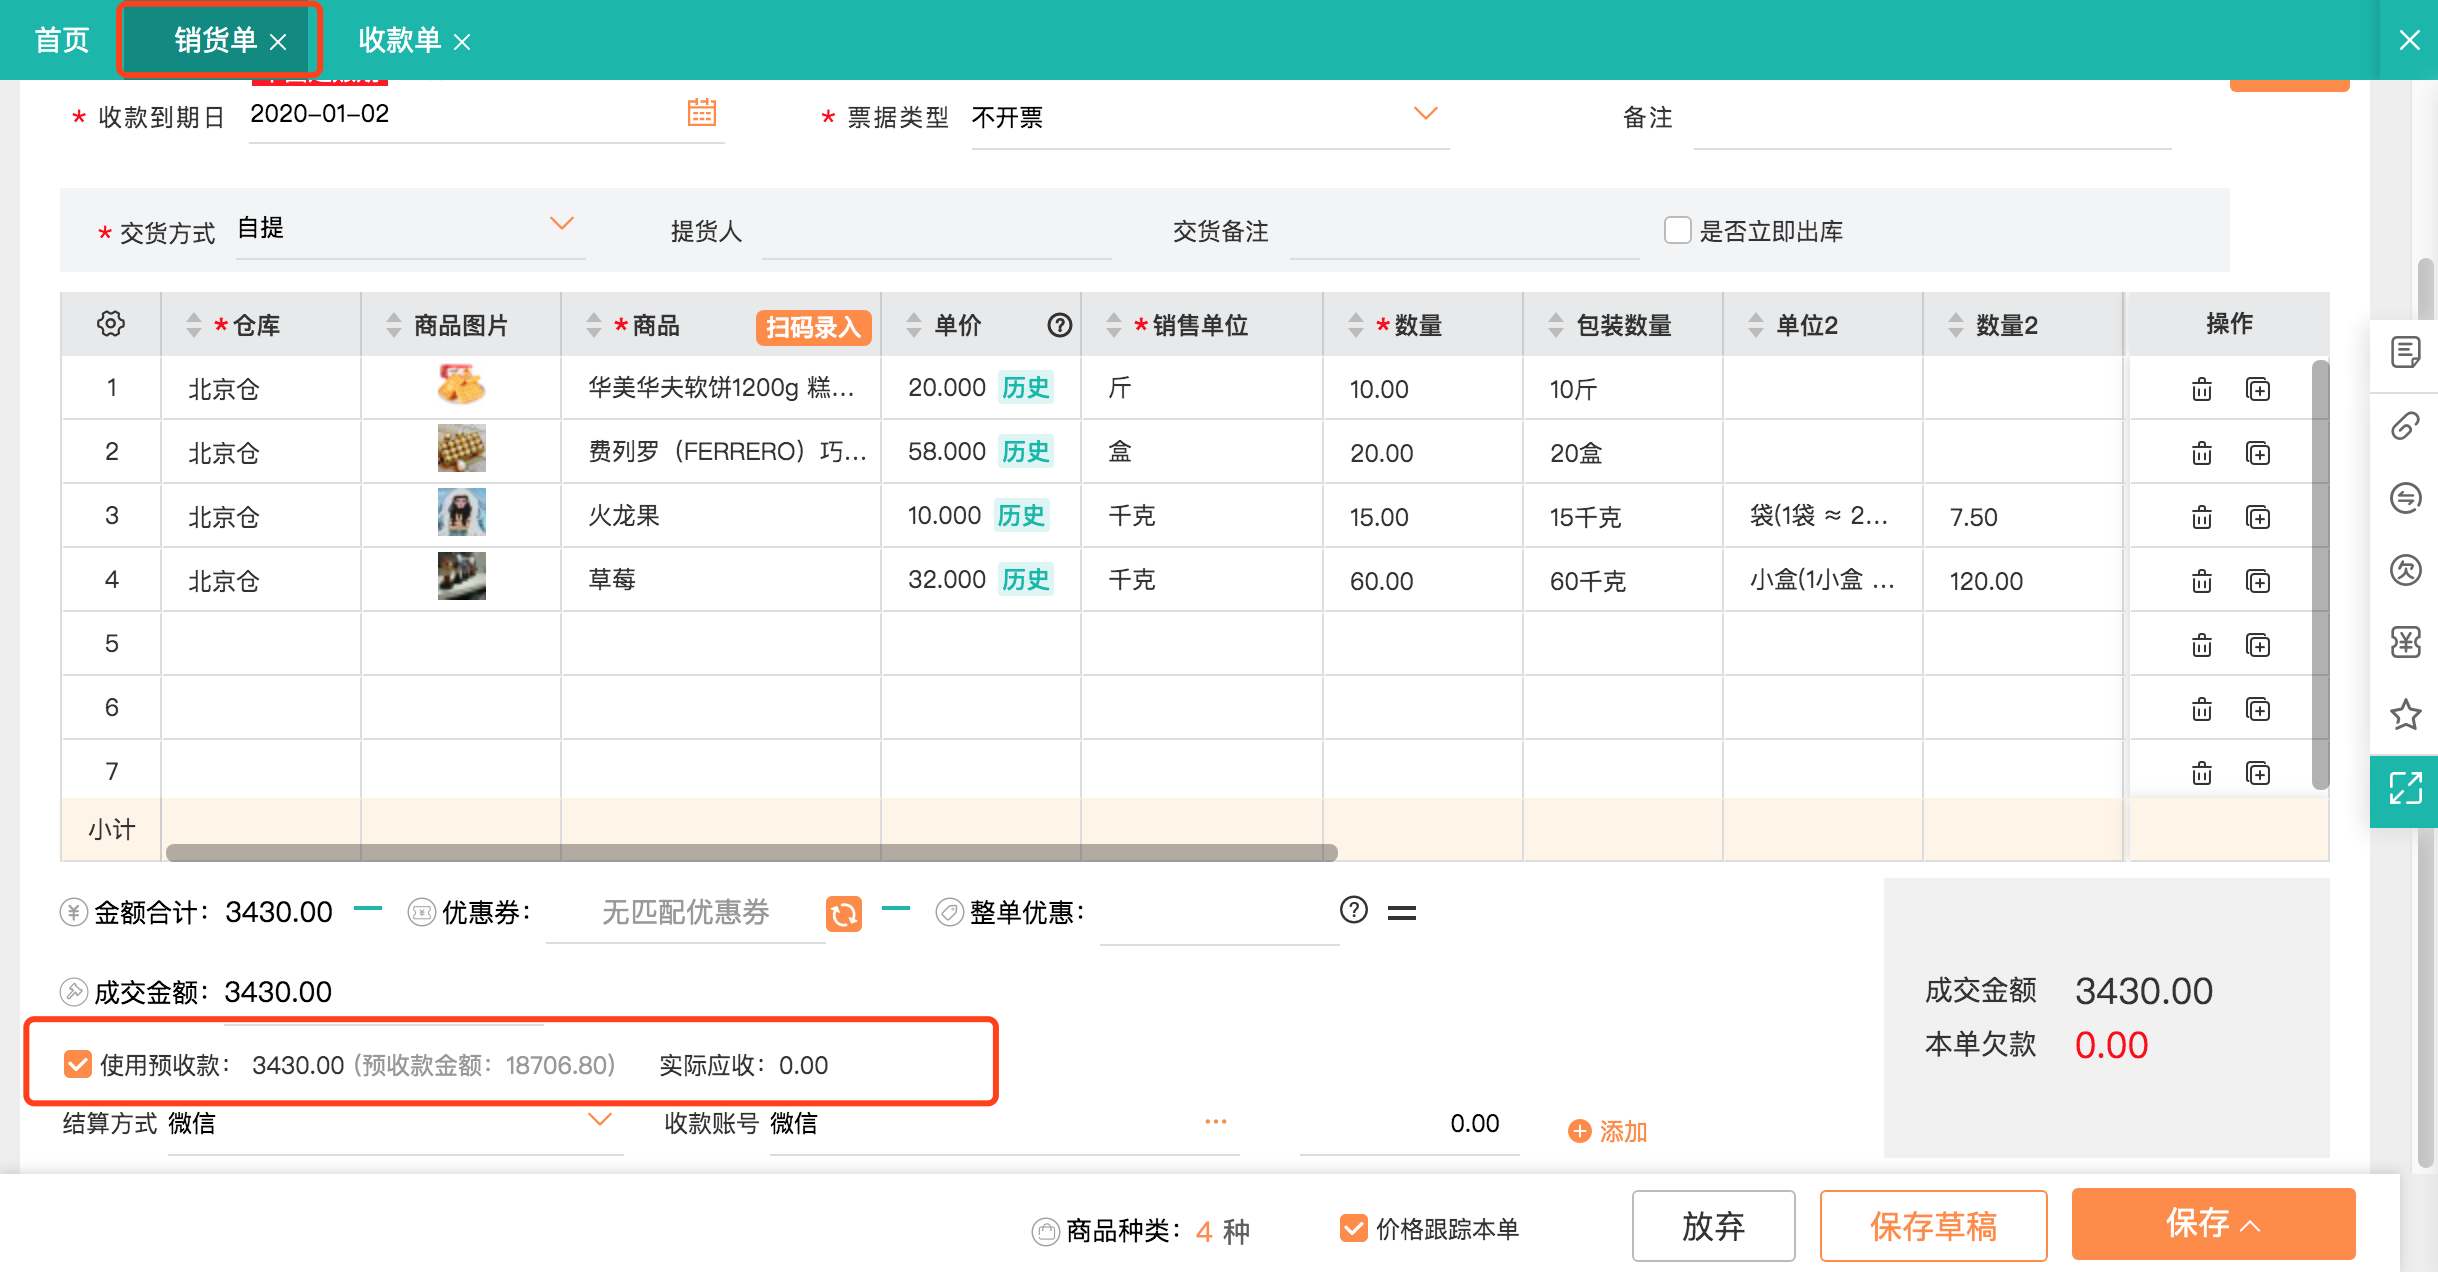Click the fullscreen expand icon on right sidebar
The width and height of the screenshot is (2438, 1272).
pyautogui.click(x=2404, y=790)
